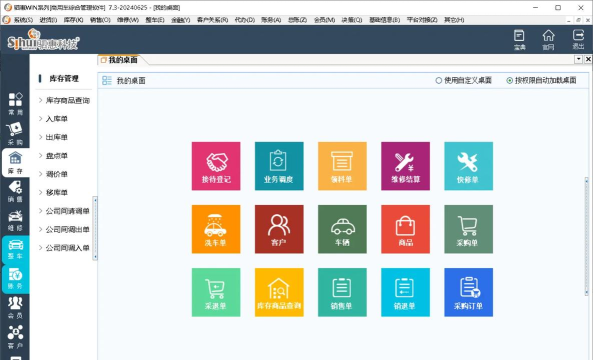The height and width of the screenshot is (360, 593).
Task: Open the 会员(M) menu
Action: tap(324, 20)
